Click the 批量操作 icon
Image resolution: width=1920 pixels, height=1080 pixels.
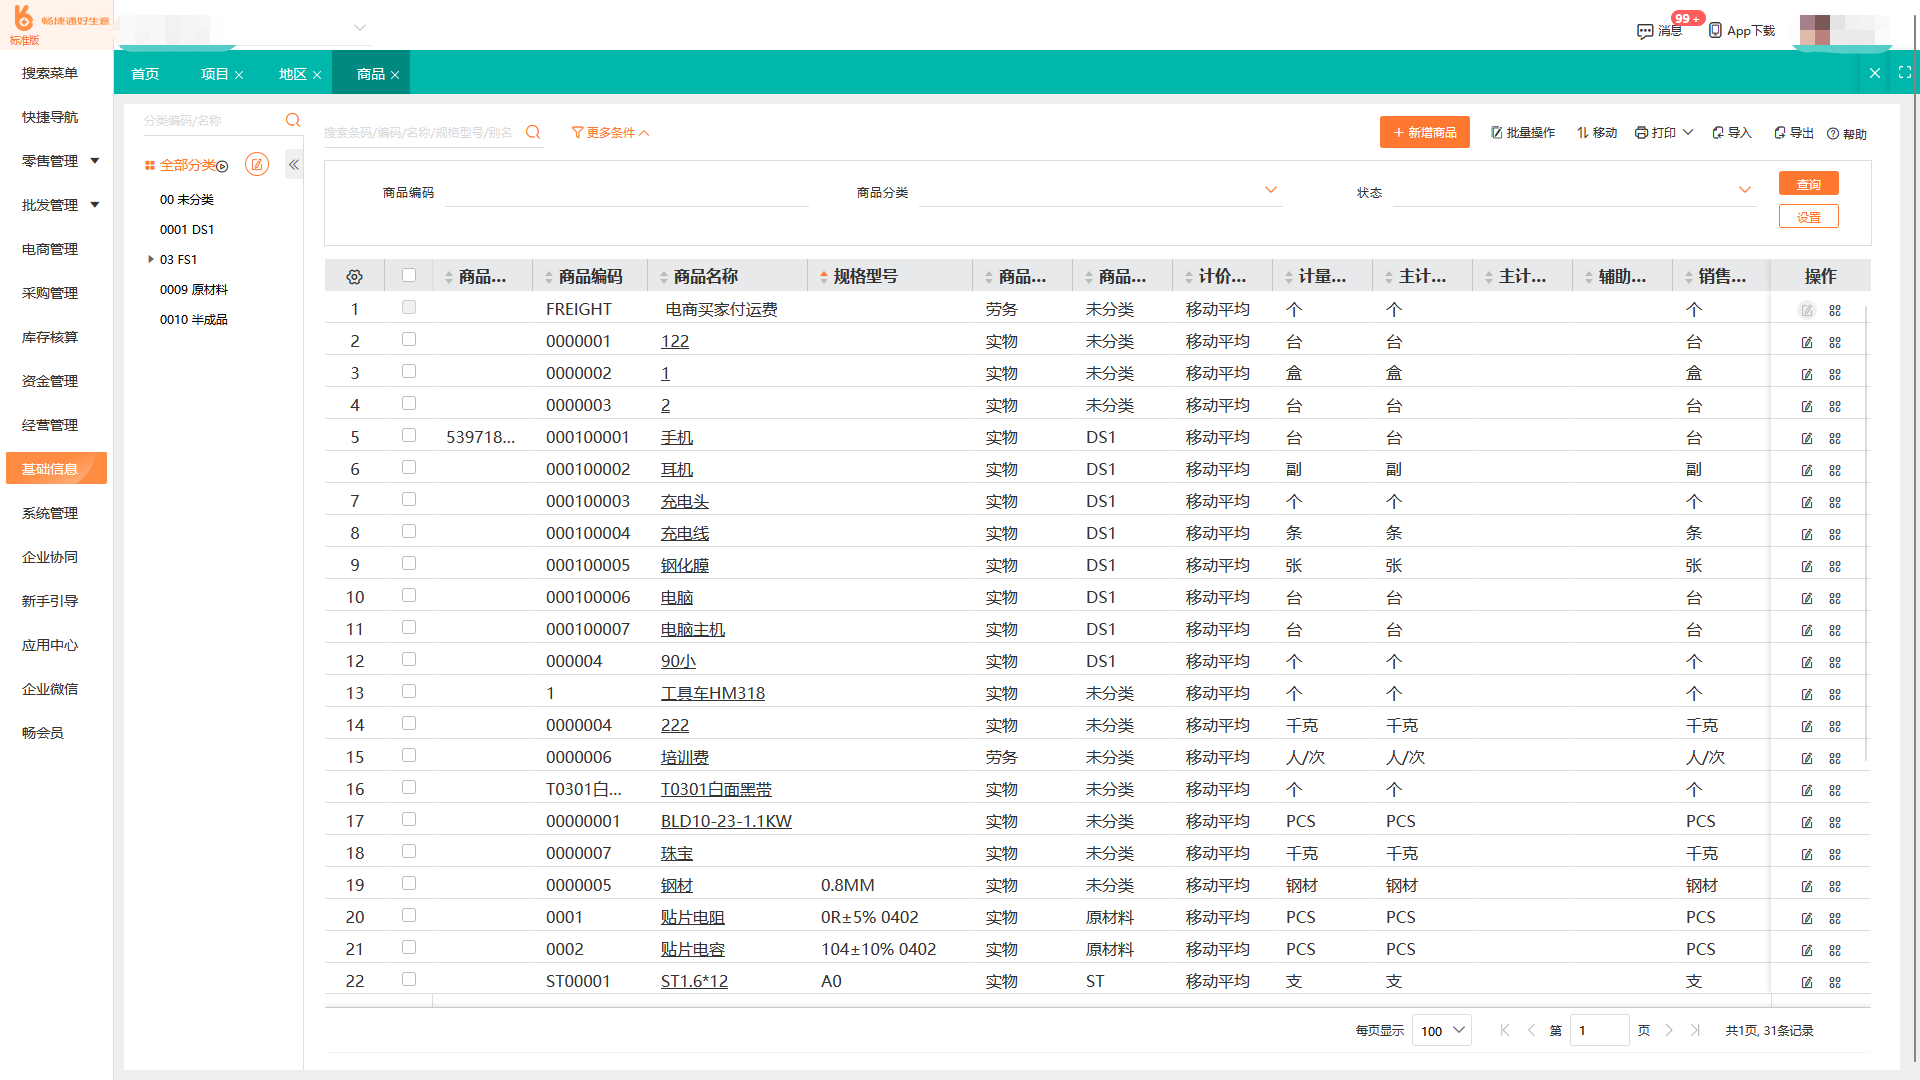[1494, 132]
